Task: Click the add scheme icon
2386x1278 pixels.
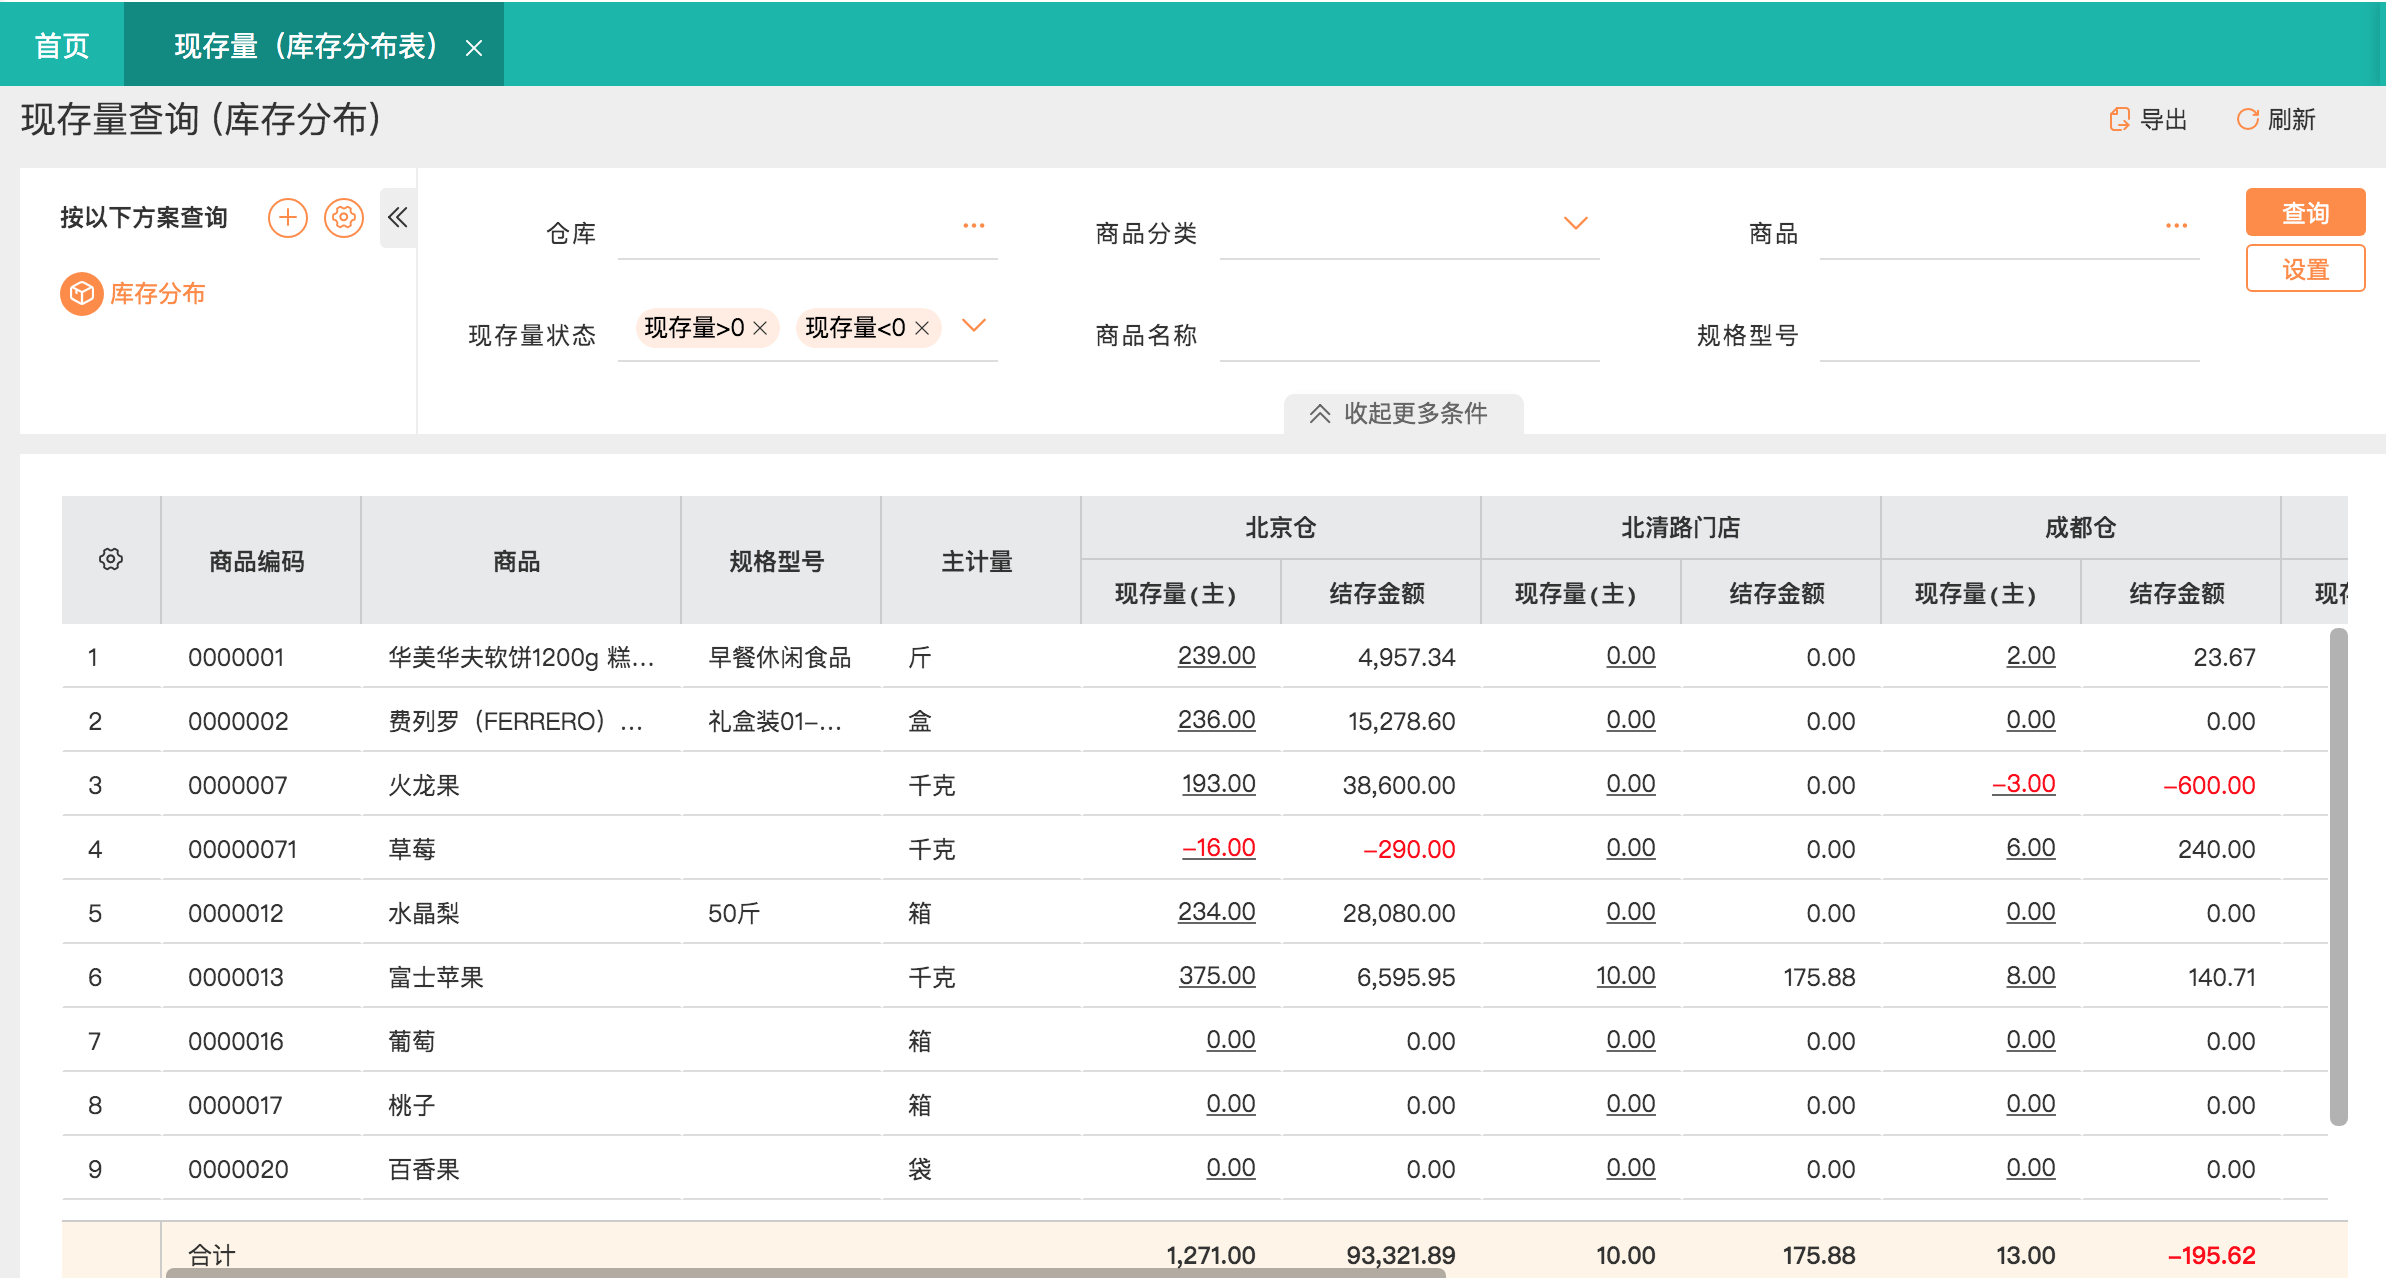Action: click(x=289, y=219)
